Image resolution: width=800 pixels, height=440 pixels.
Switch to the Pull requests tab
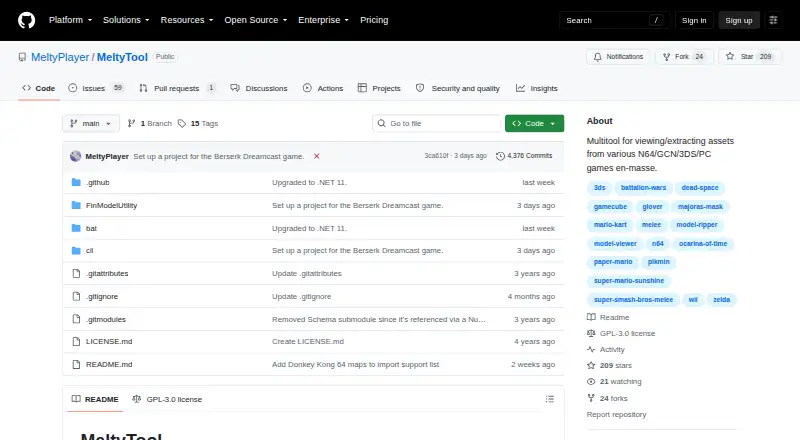point(177,88)
